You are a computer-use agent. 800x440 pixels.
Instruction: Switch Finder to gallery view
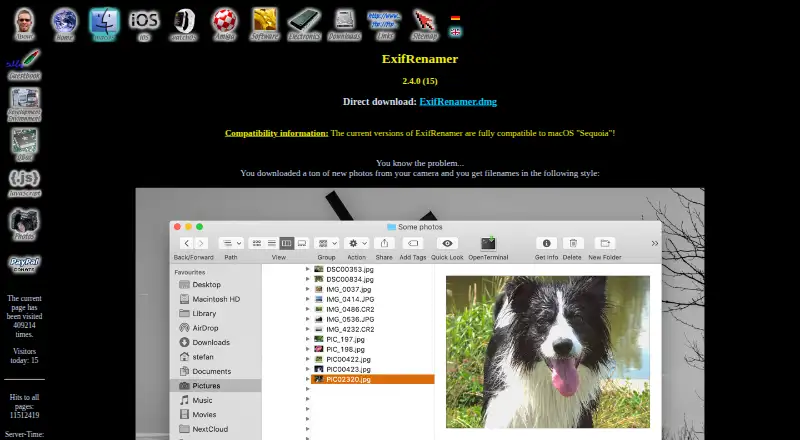pyautogui.click(x=302, y=243)
